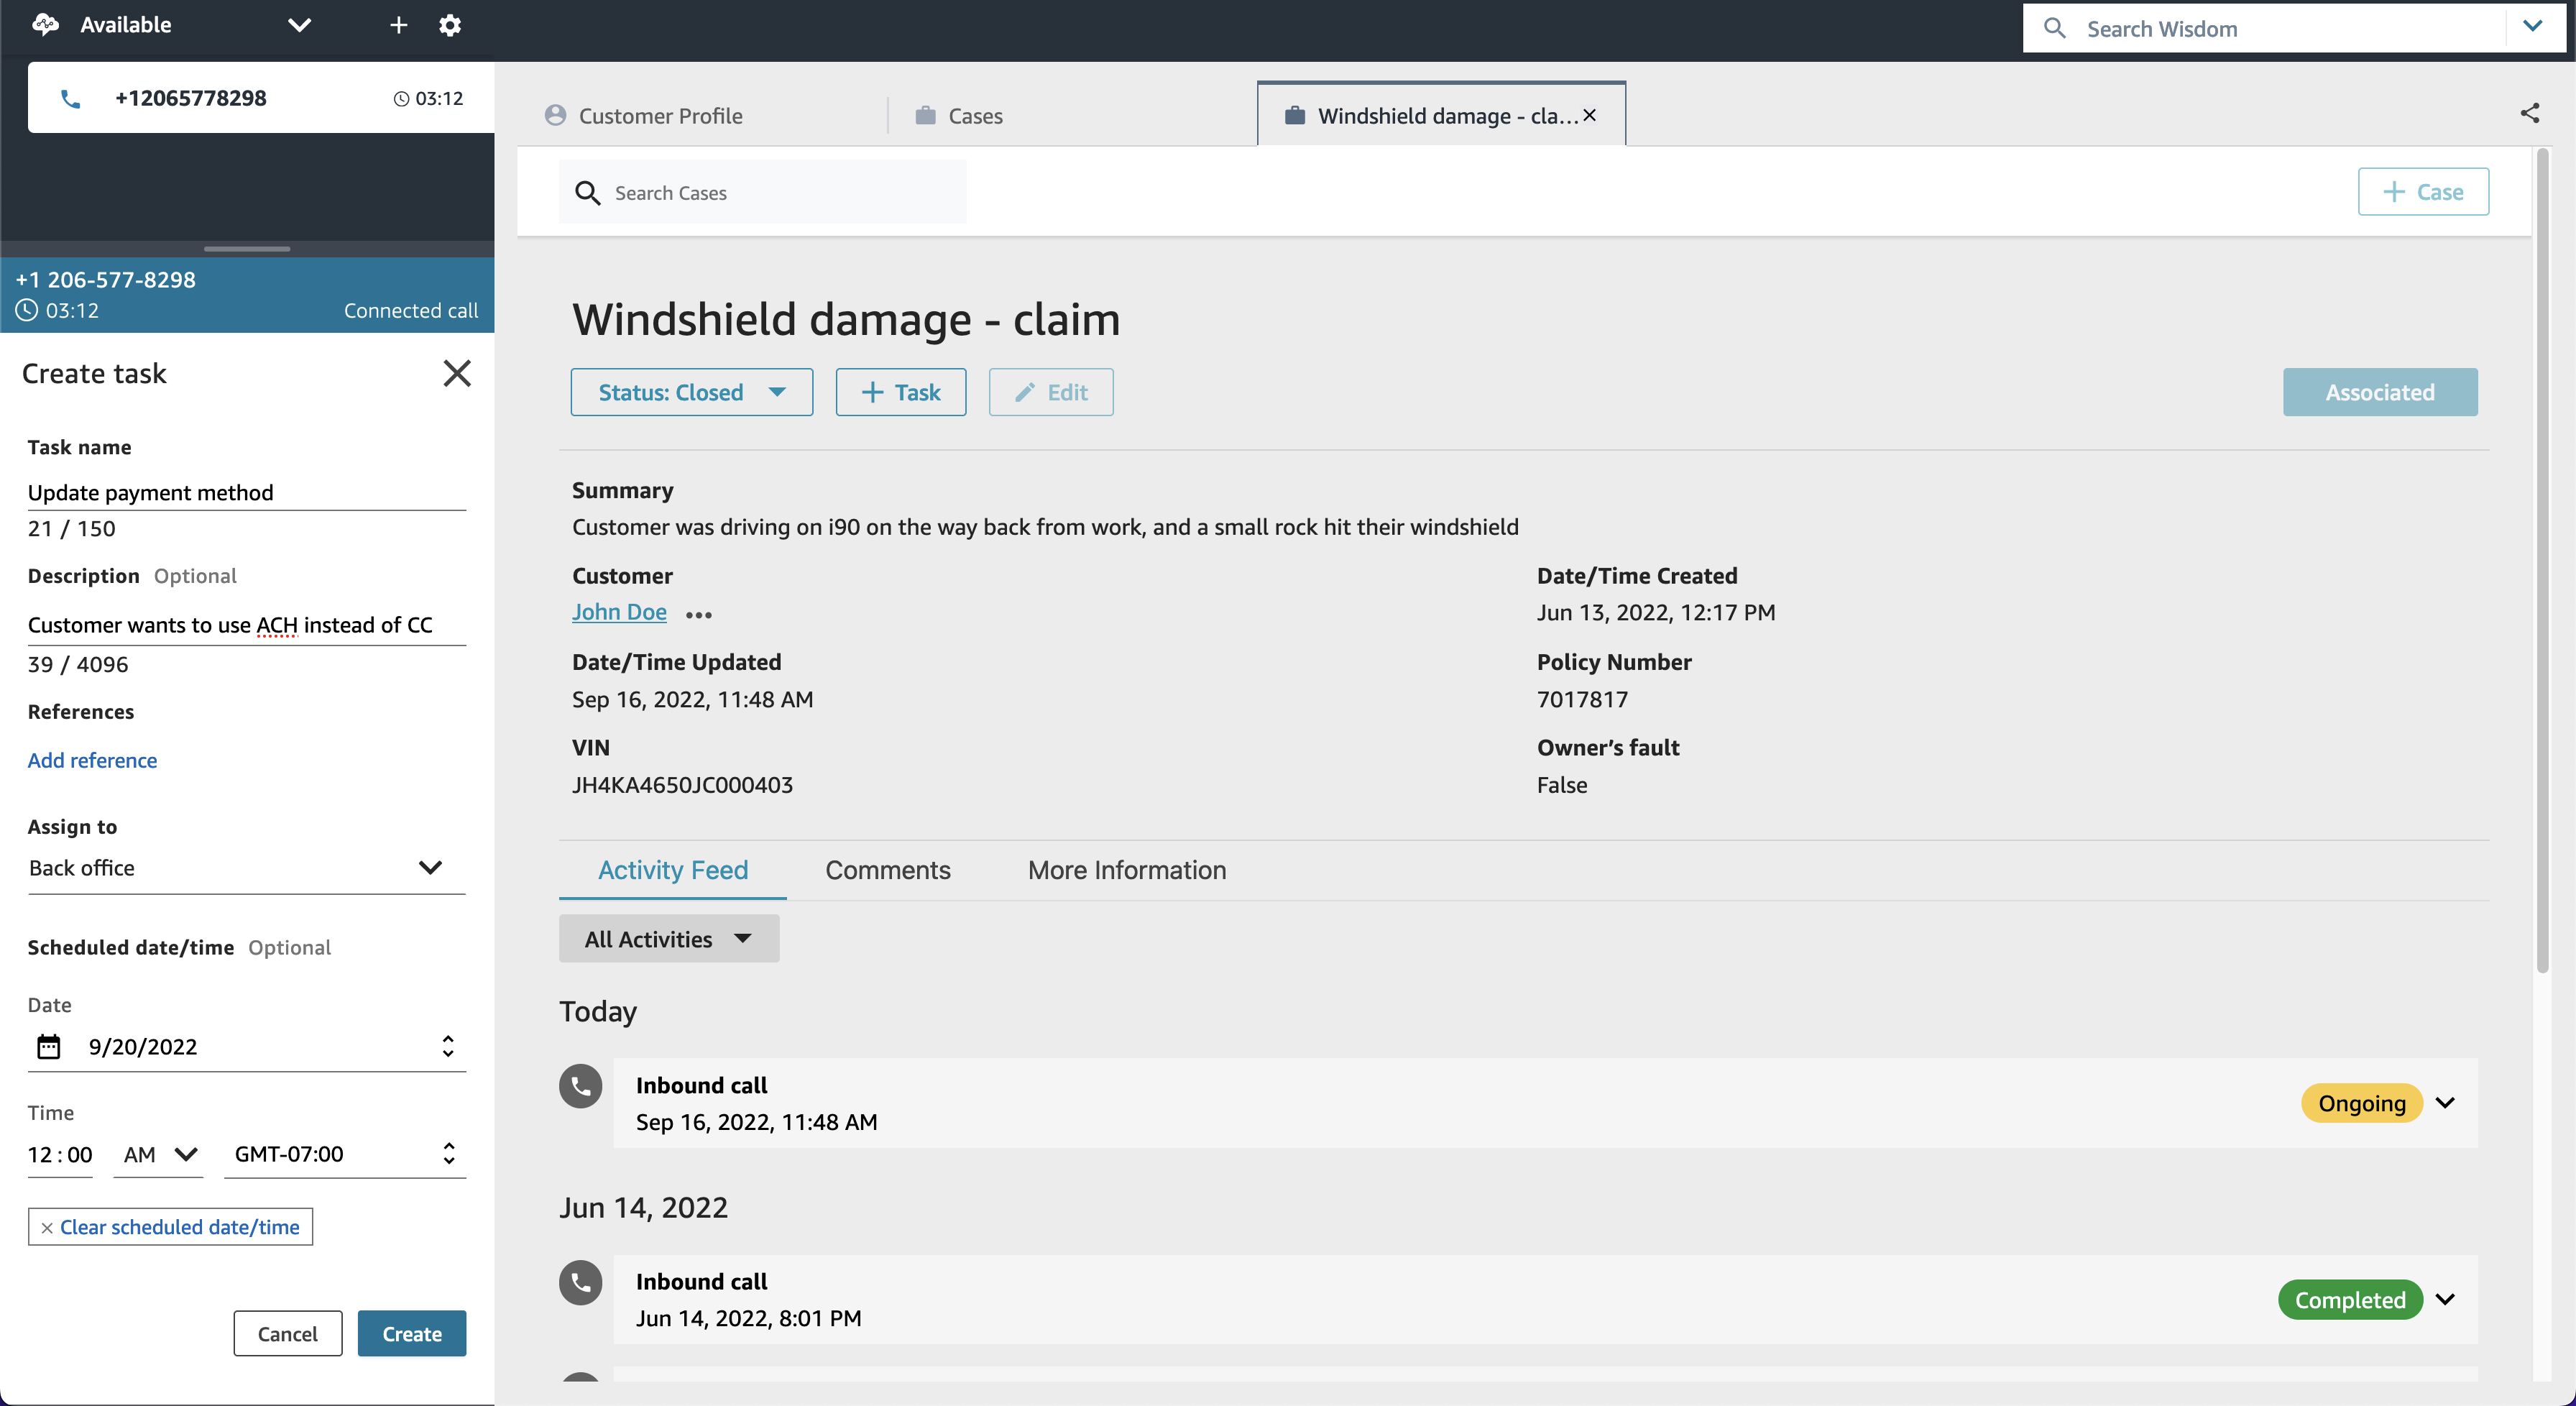
Task: Click the Add reference link
Action: (92, 758)
